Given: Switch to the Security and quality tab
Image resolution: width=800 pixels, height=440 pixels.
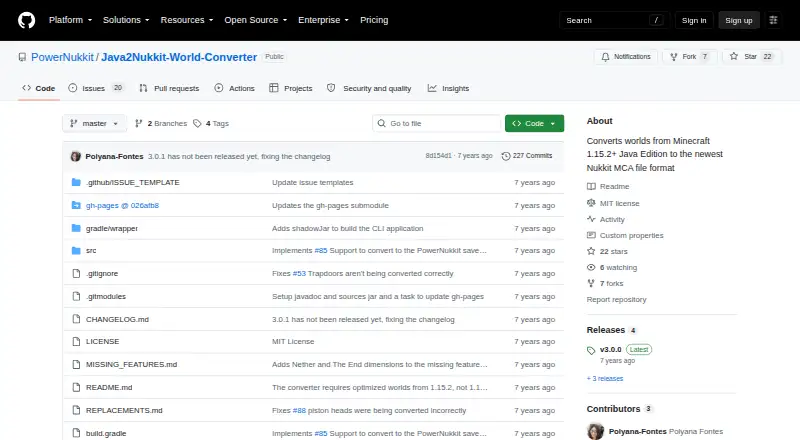Looking at the screenshot, I should 369,88.
